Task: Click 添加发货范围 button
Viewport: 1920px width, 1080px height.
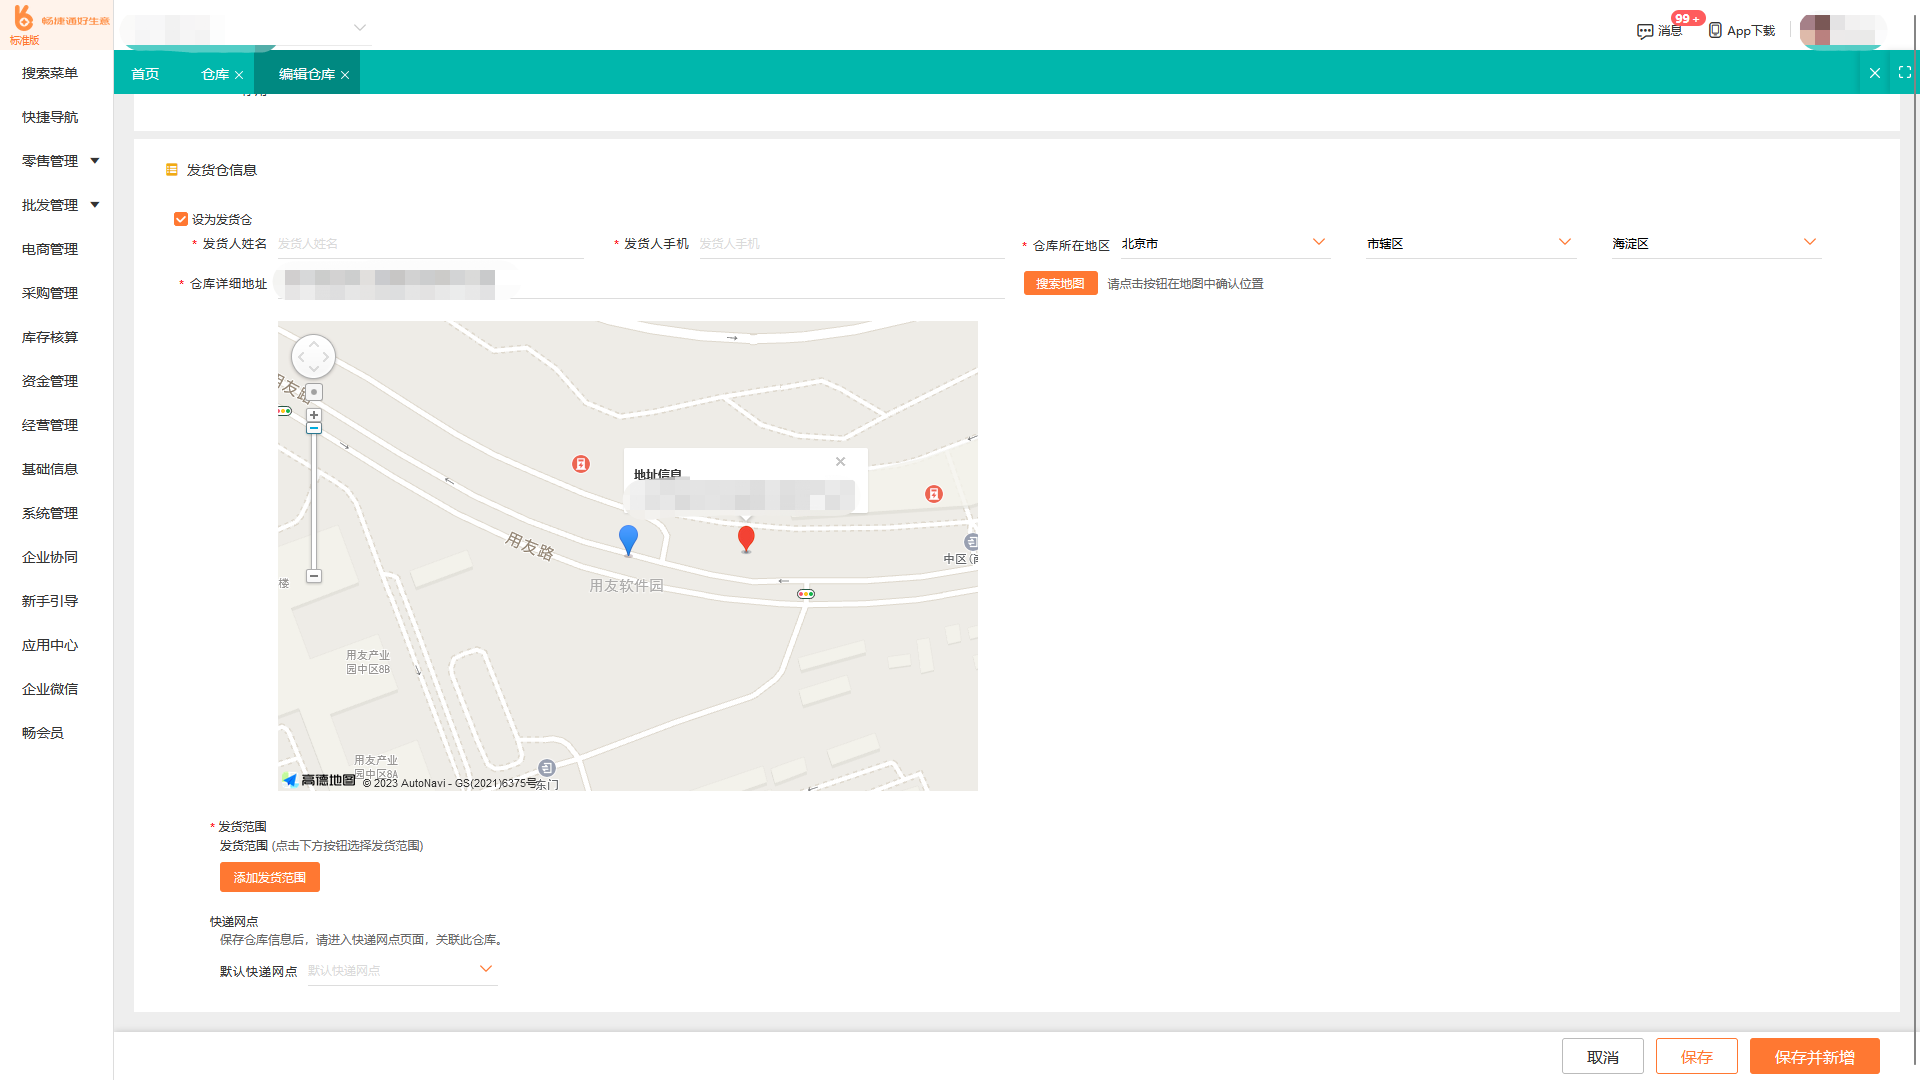Action: (x=270, y=877)
